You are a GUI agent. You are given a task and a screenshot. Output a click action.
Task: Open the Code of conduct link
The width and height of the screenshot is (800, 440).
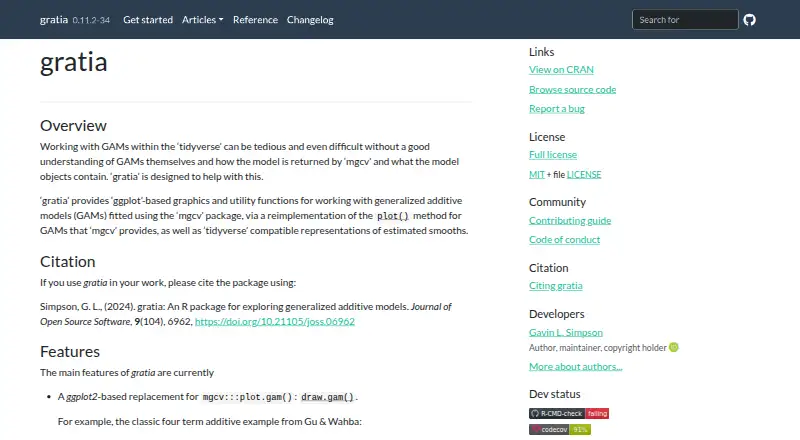click(x=564, y=239)
